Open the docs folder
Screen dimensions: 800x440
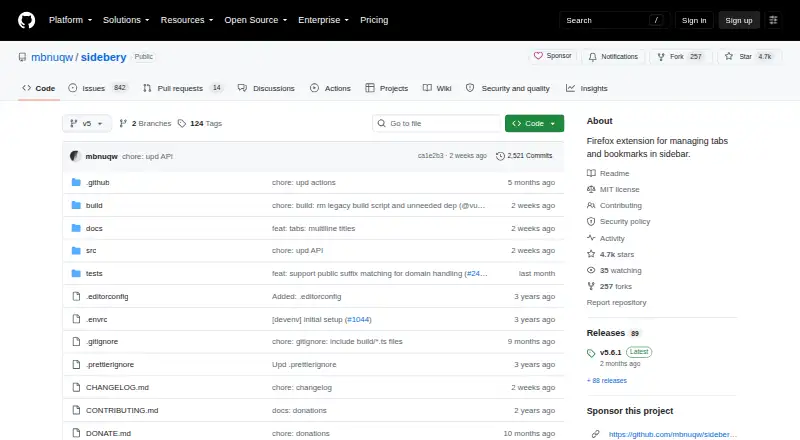[94, 228]
